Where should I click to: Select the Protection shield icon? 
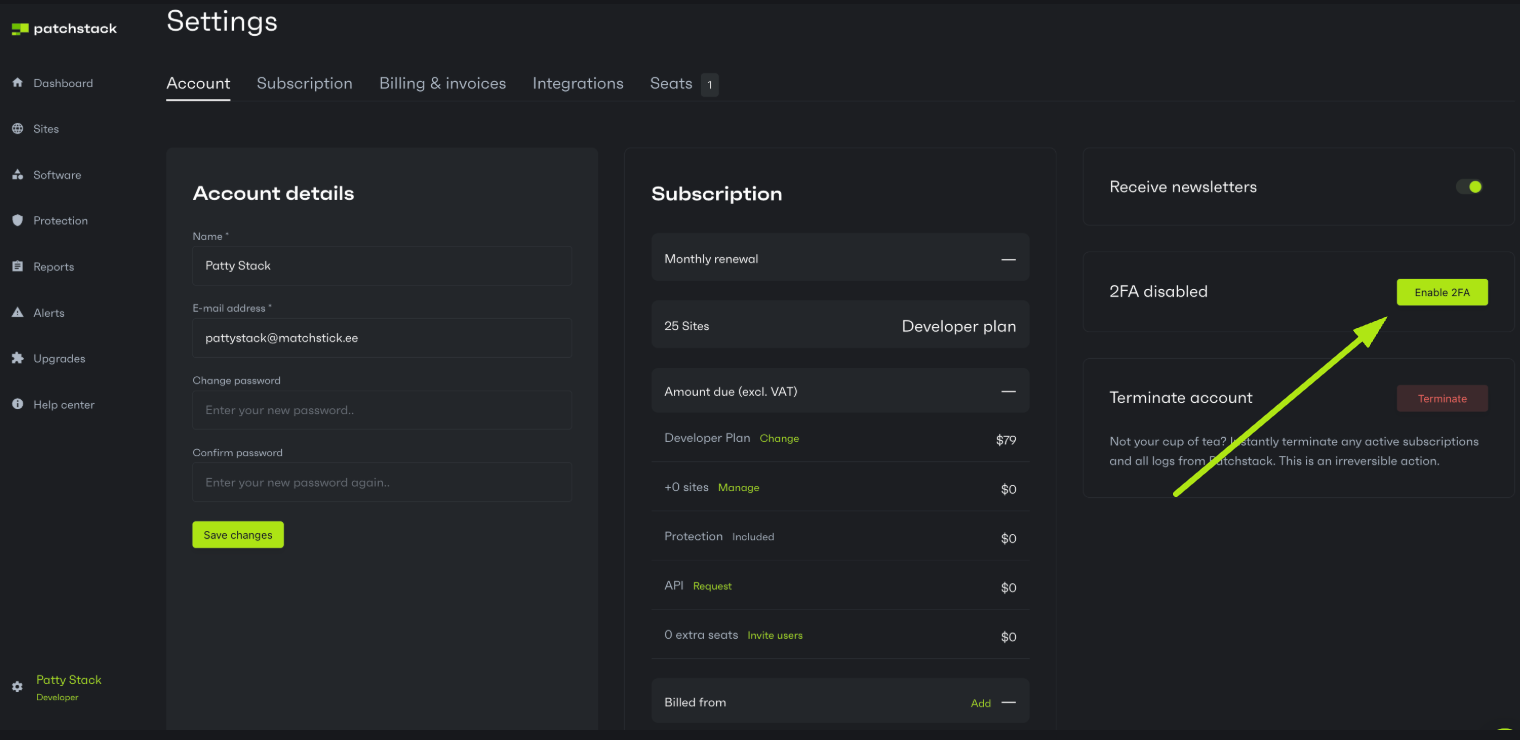[x=17, y=221]
